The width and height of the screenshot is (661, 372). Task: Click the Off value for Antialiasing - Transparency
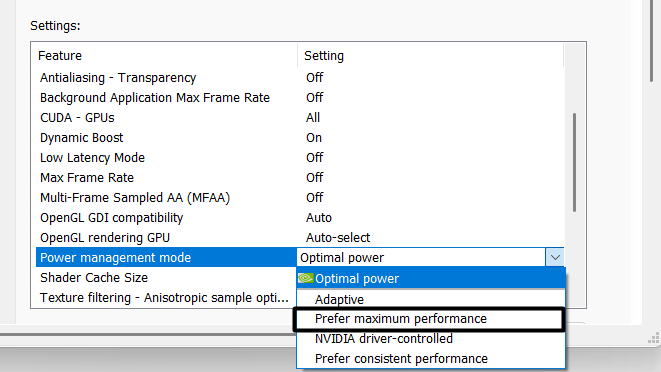point(314,78)
